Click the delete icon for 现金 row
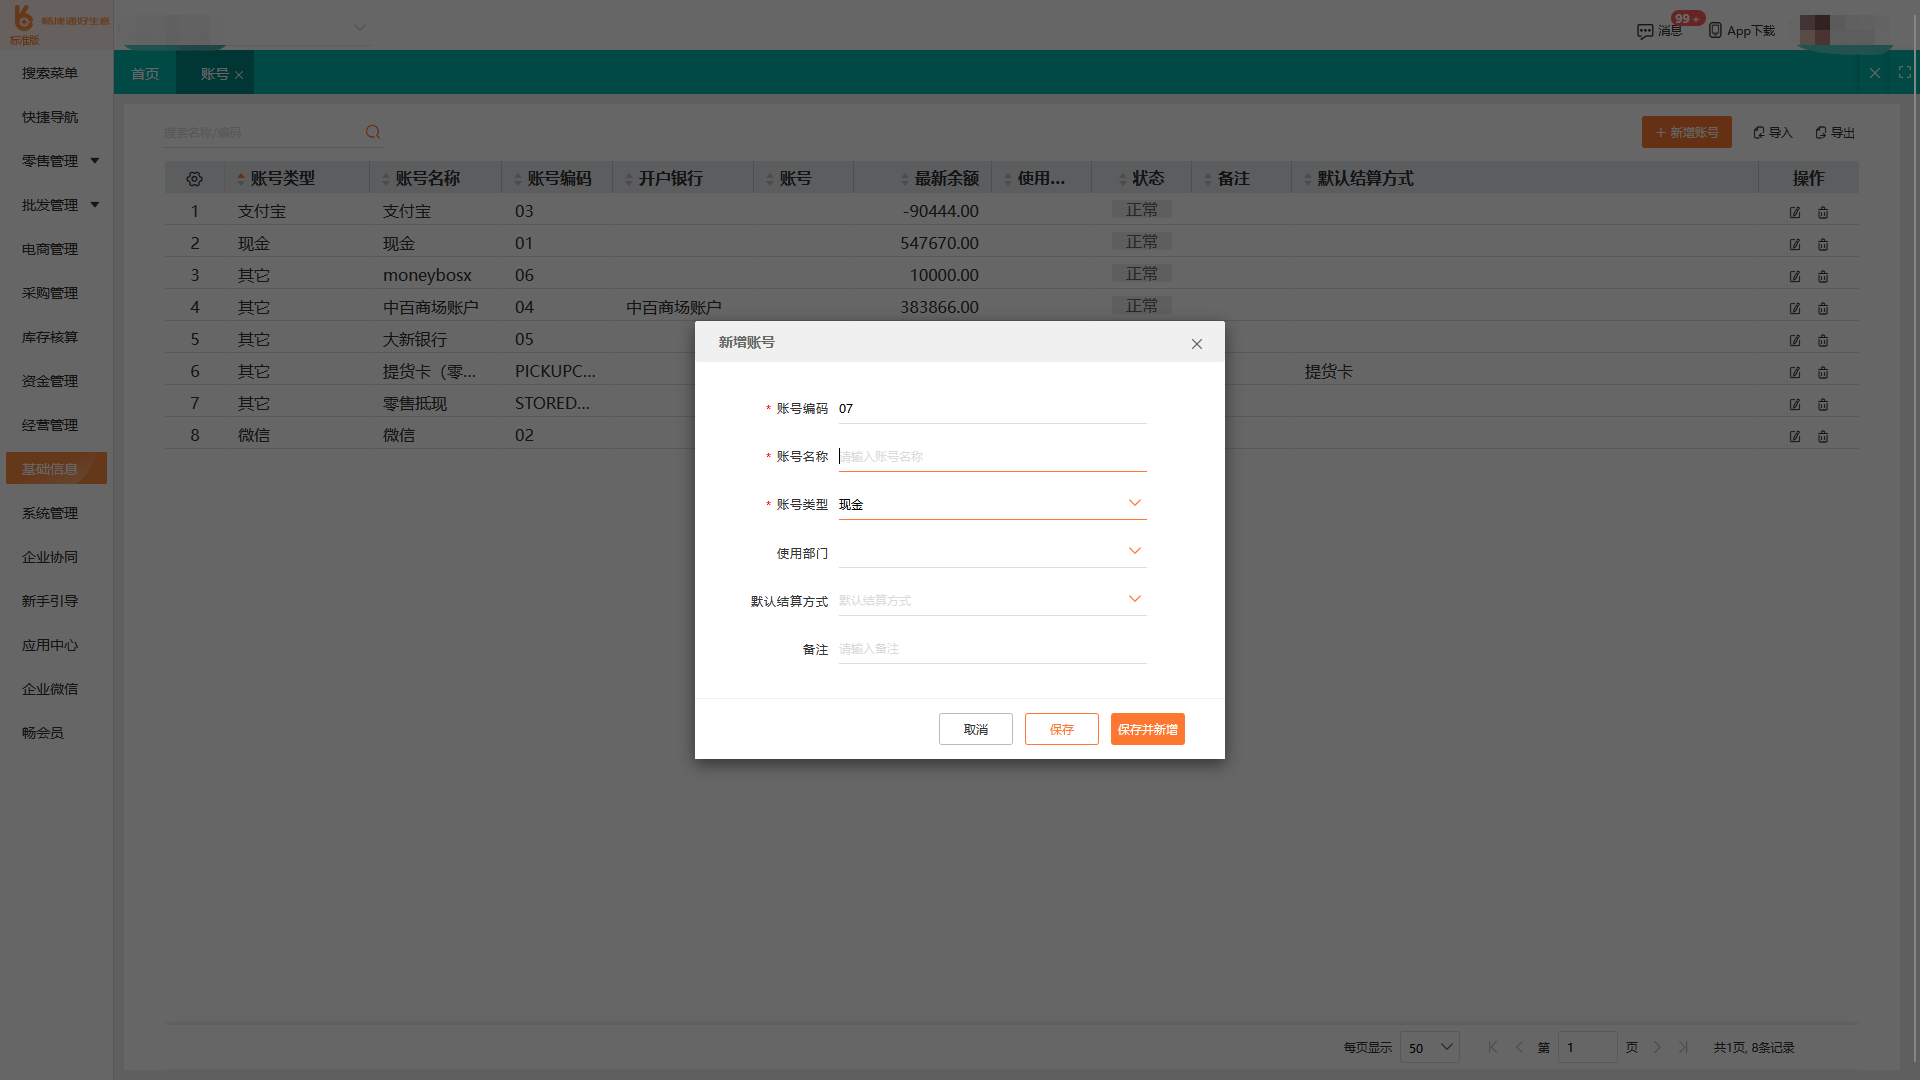Screen dimensions: 1920x1080 point(1824,244)
